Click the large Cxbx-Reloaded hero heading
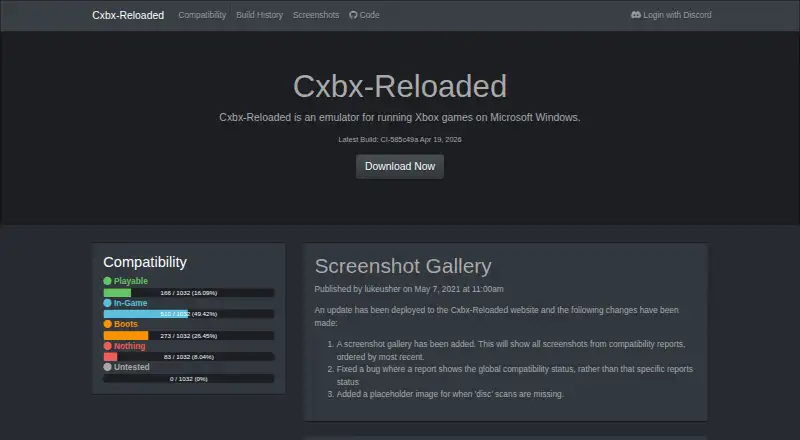Image resolution: width=800 pixels, height=440 pixels. click(400, 86)
